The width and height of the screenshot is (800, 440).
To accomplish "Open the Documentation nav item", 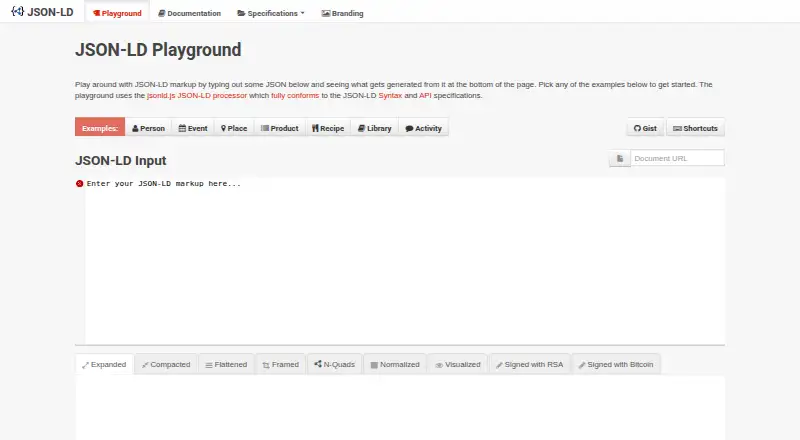I will point(189,13).
